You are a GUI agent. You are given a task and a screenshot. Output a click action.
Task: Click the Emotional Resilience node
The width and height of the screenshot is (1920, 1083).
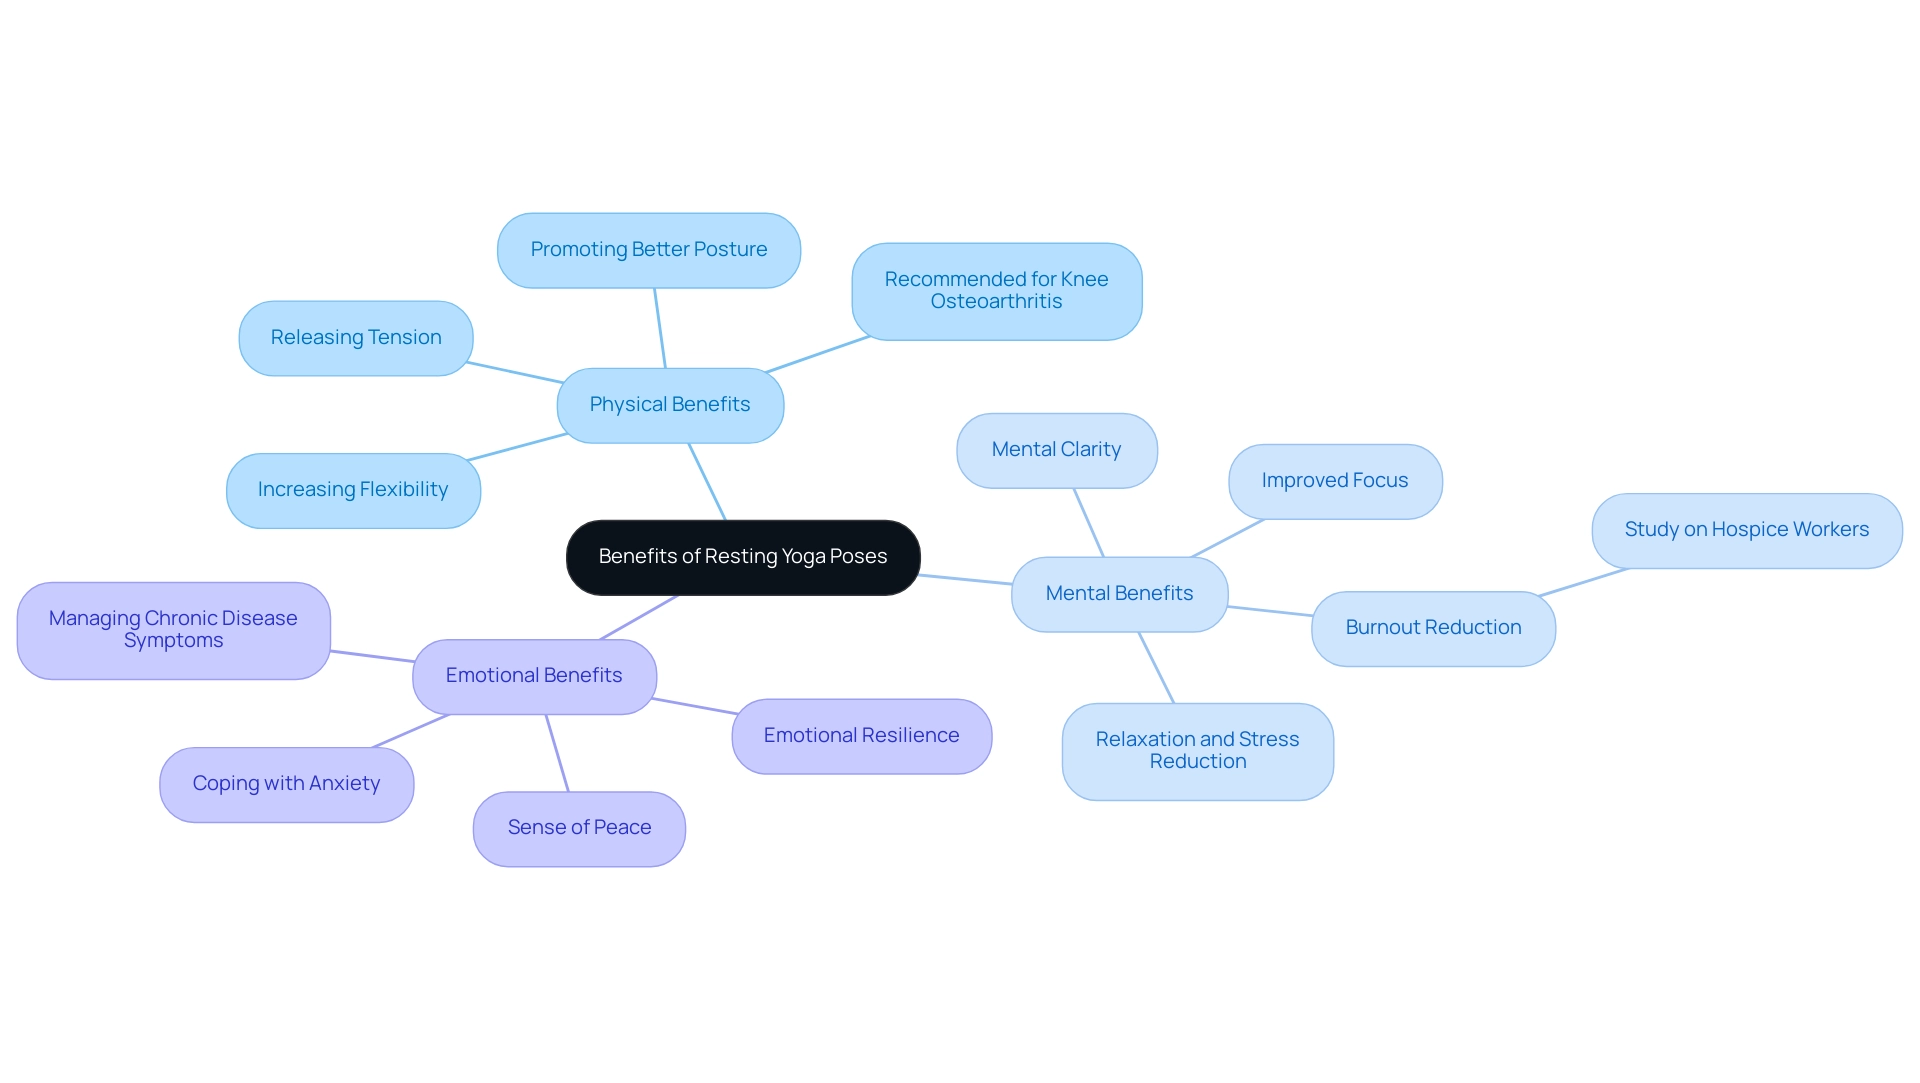(x=860, y=735)
